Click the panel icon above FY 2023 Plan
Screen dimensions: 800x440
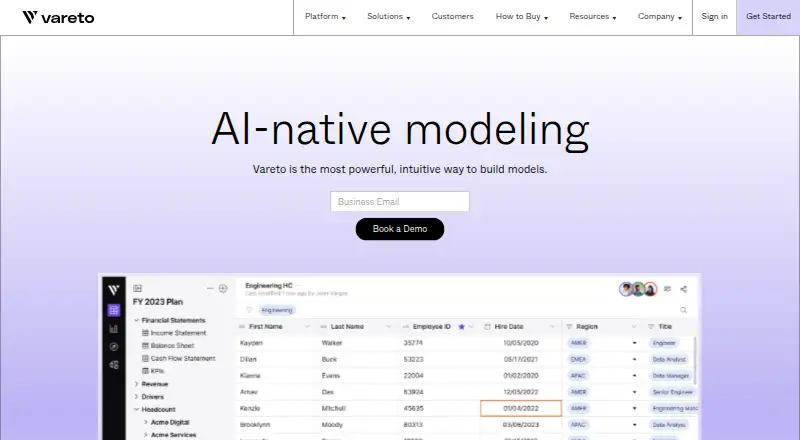[137, 288]
